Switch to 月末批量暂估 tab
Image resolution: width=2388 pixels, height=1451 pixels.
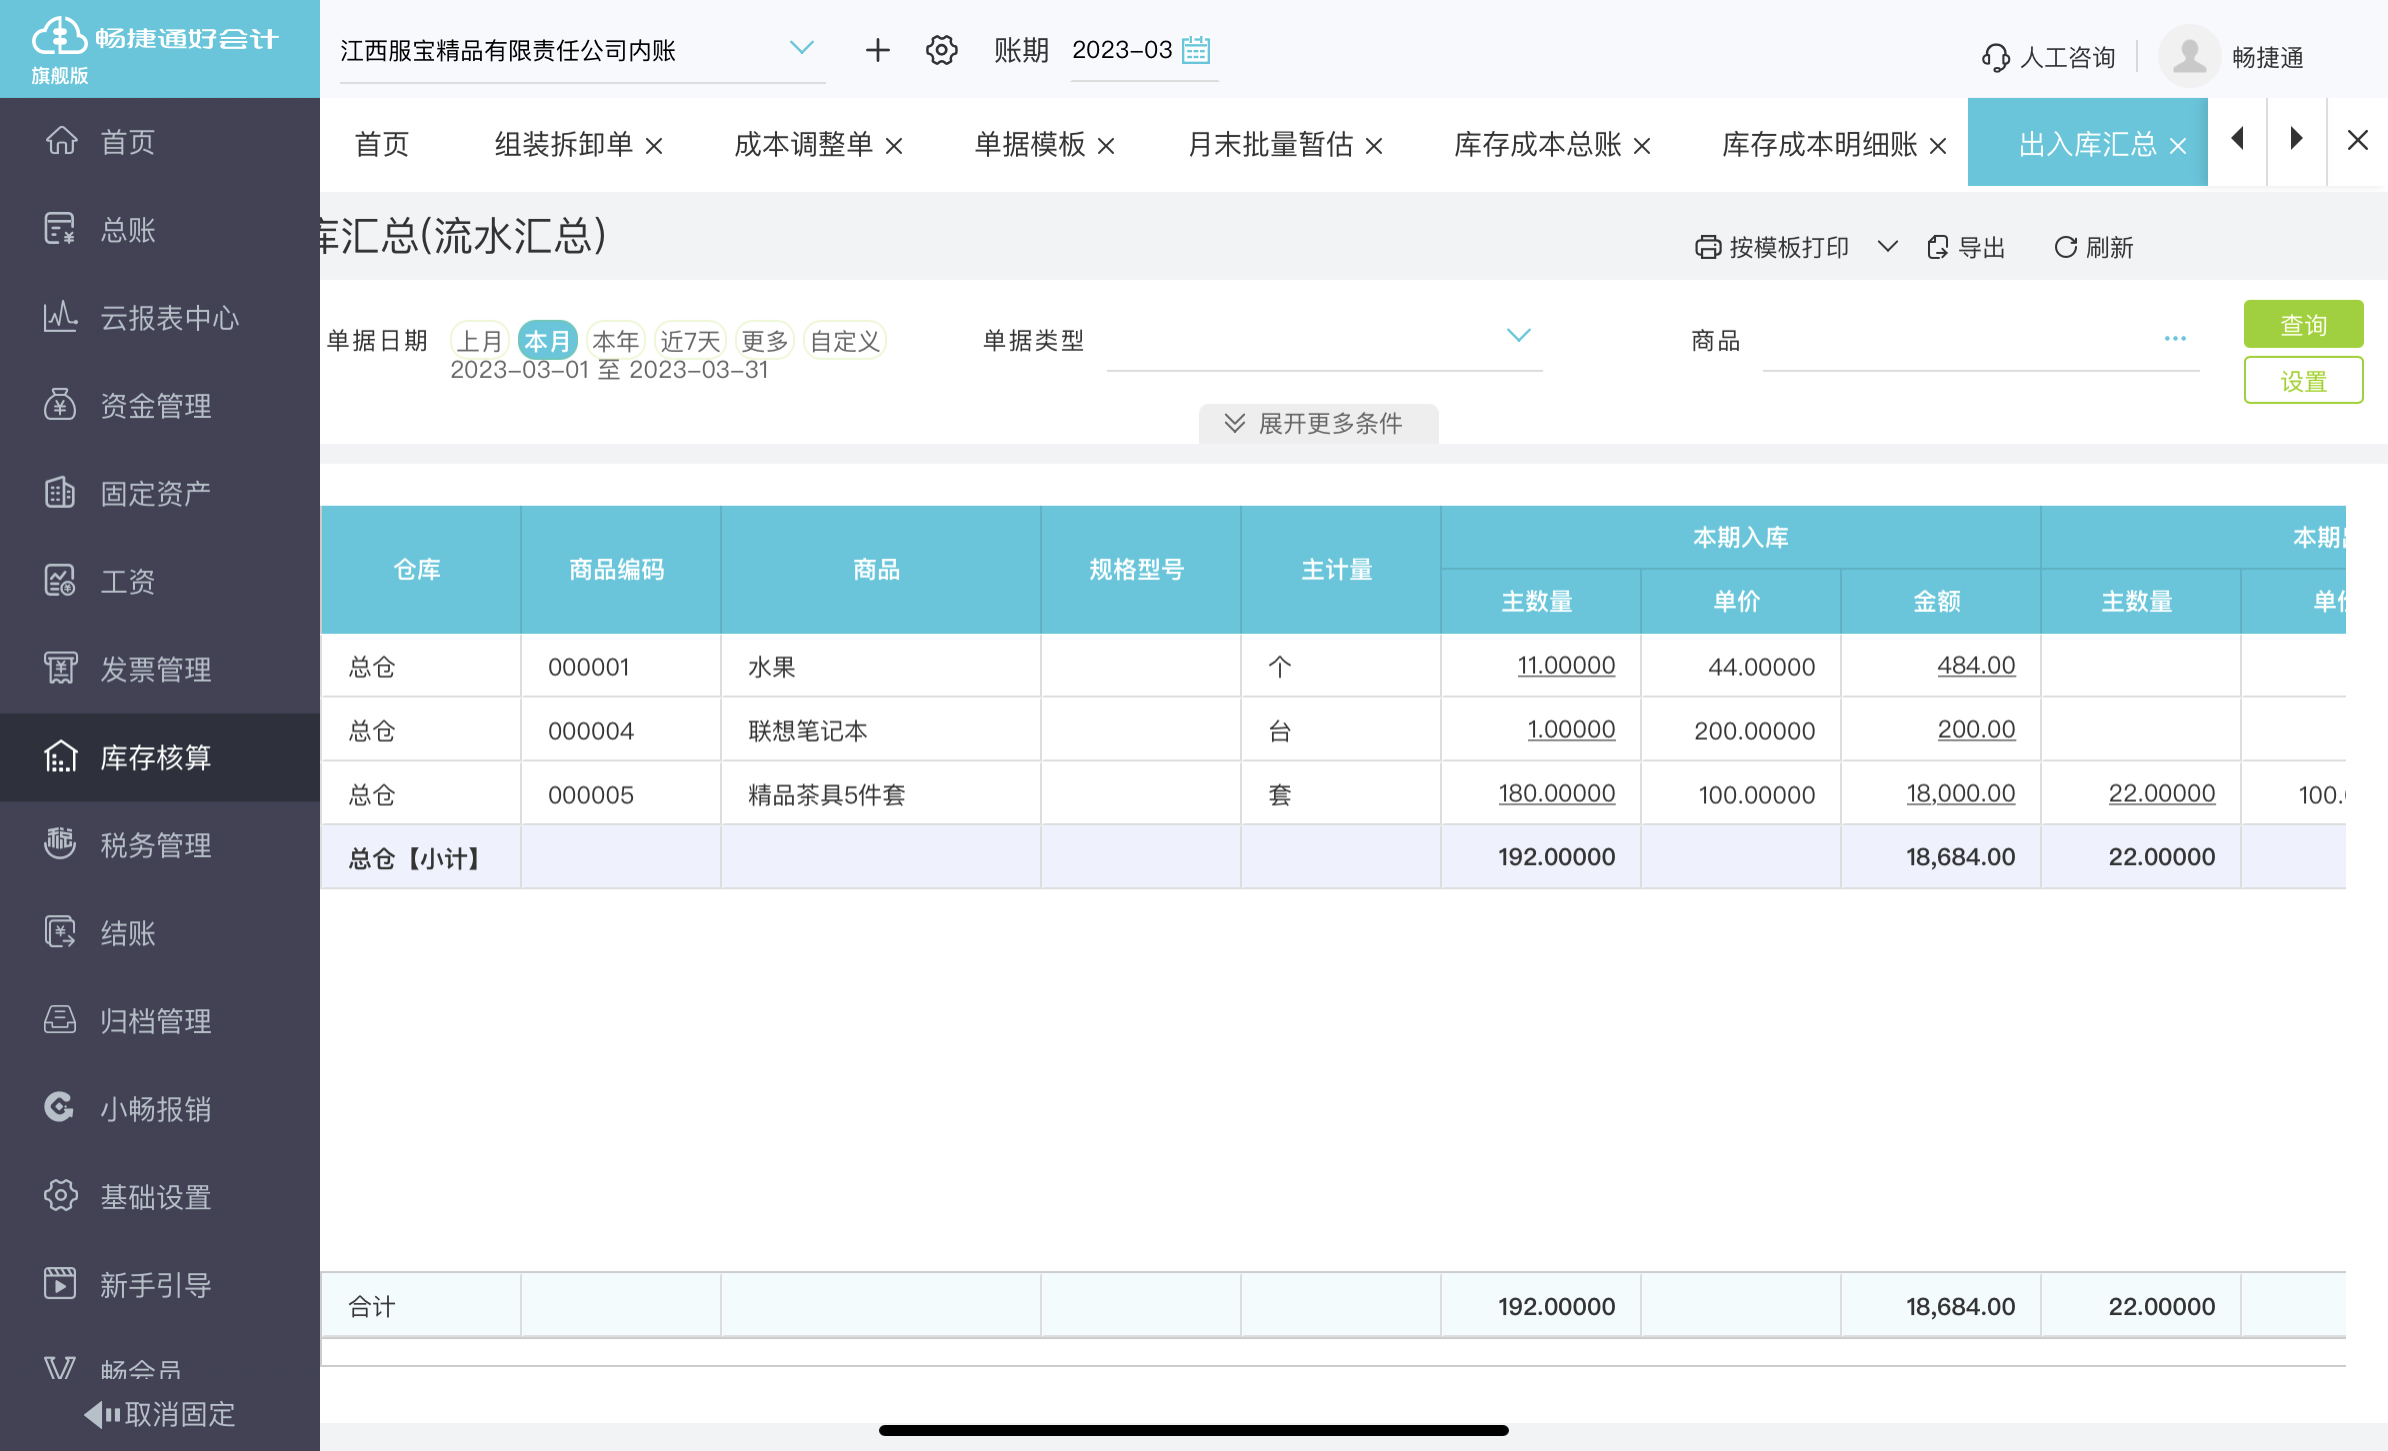(1271, 143)
